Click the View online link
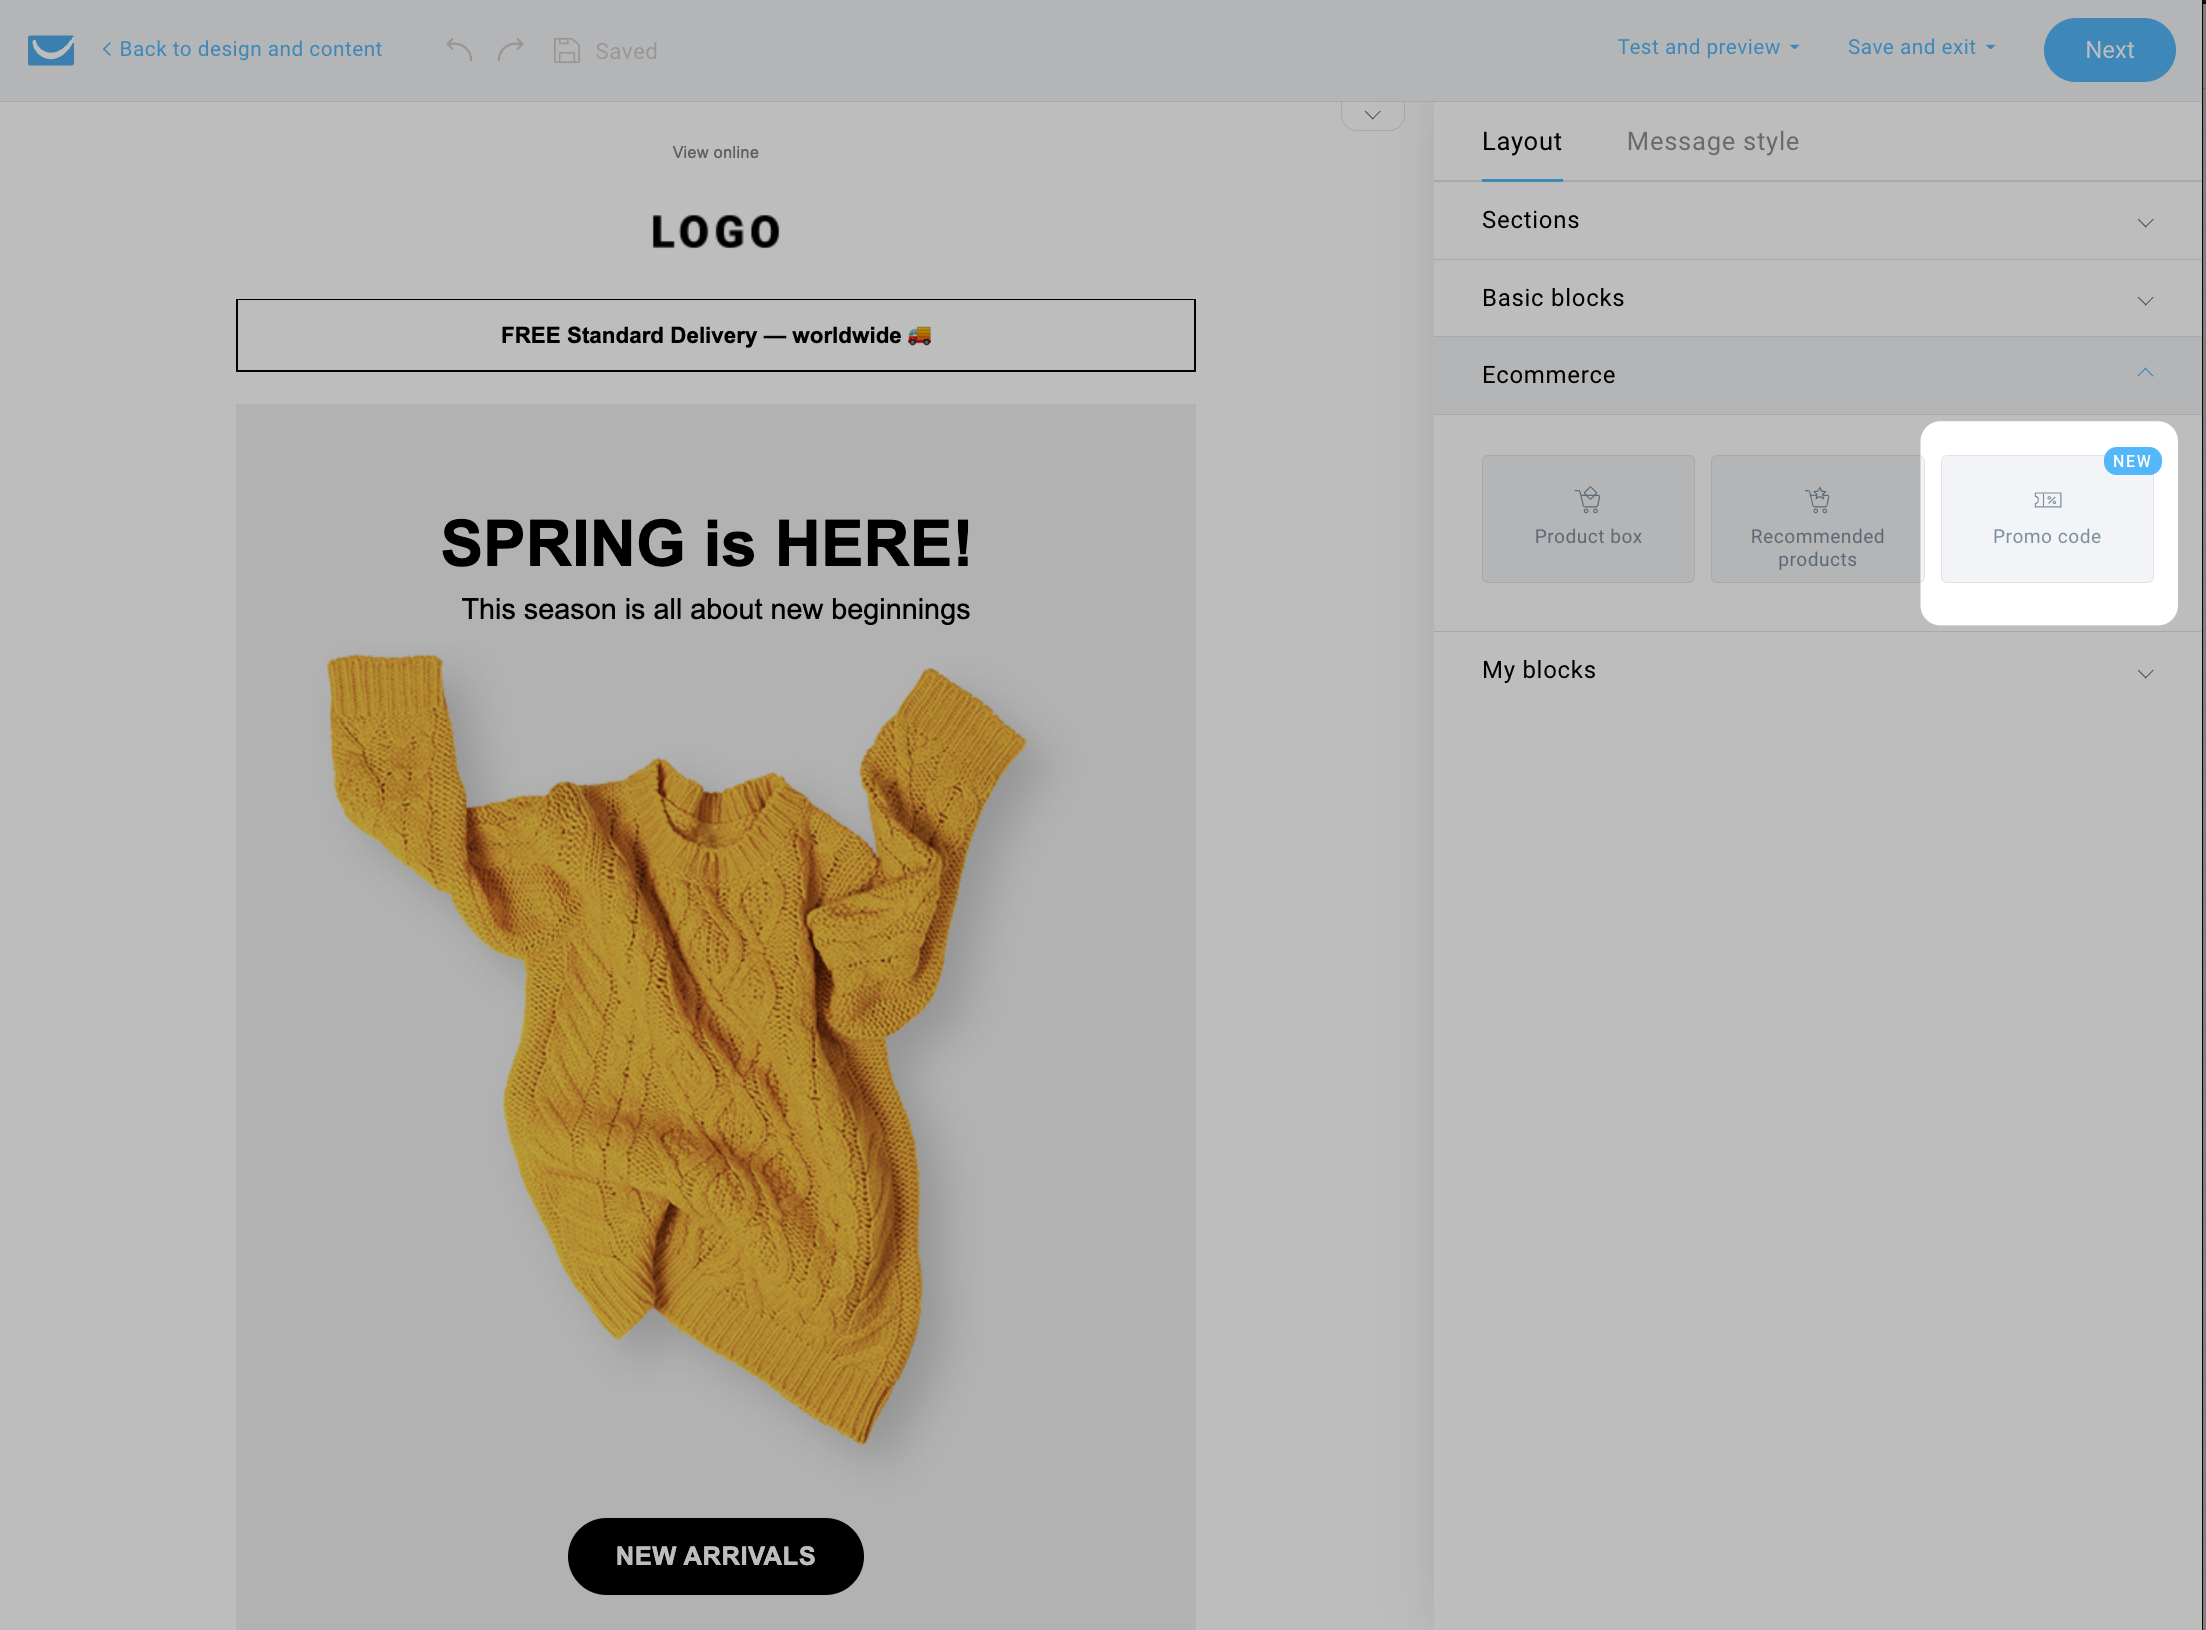 716,152
